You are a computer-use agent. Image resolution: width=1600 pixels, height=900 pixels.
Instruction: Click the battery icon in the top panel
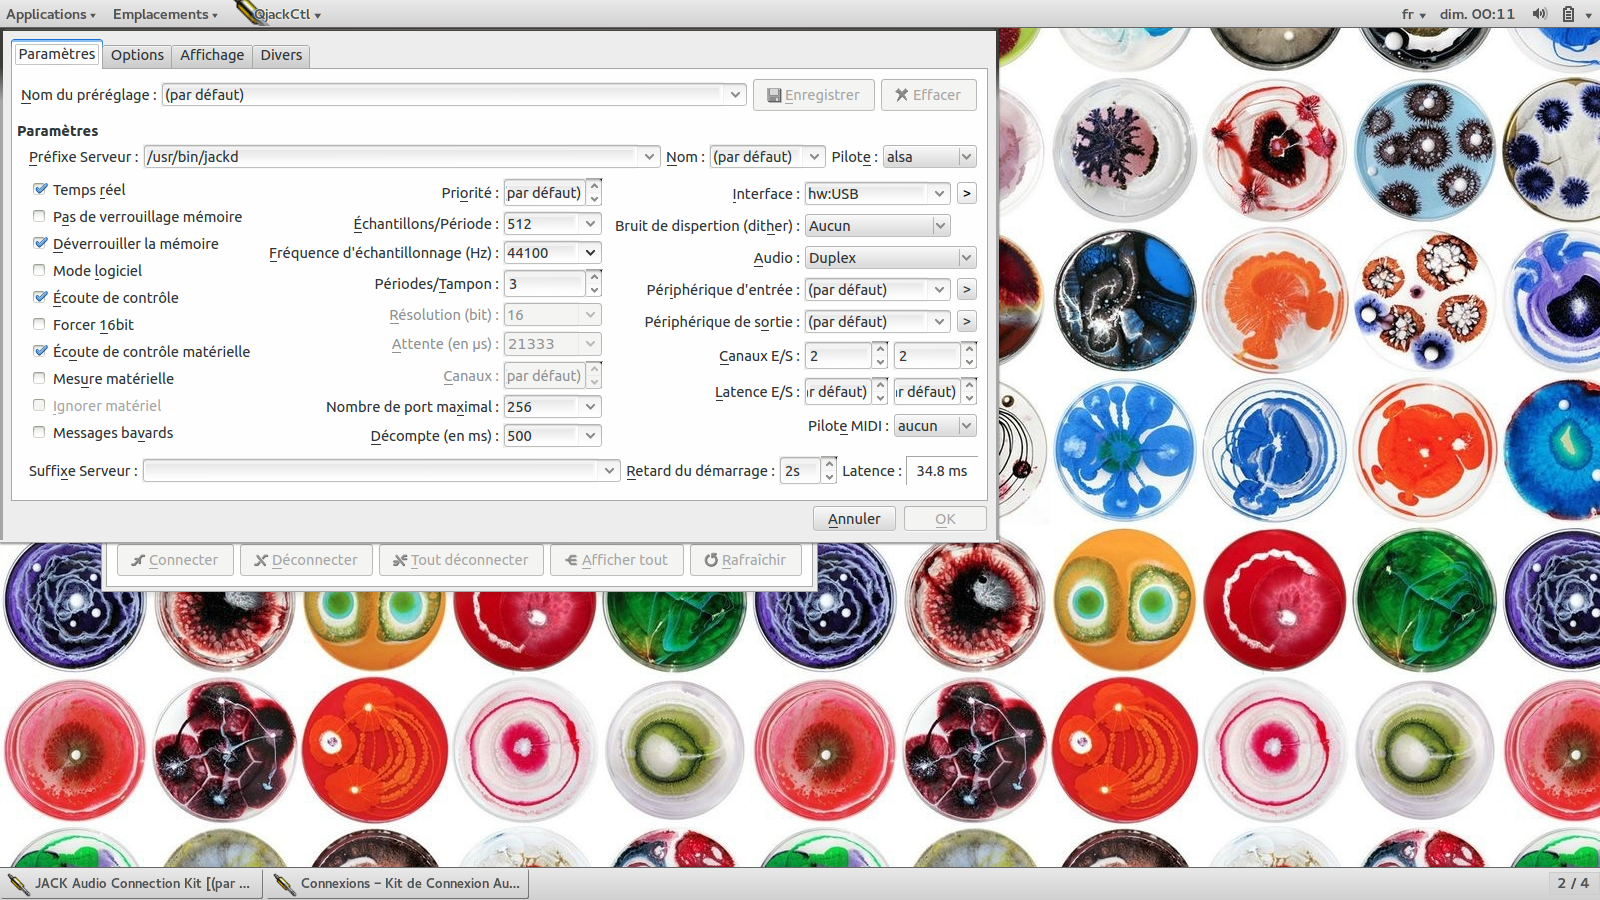pyautogui.click(x=1569, y=14)
